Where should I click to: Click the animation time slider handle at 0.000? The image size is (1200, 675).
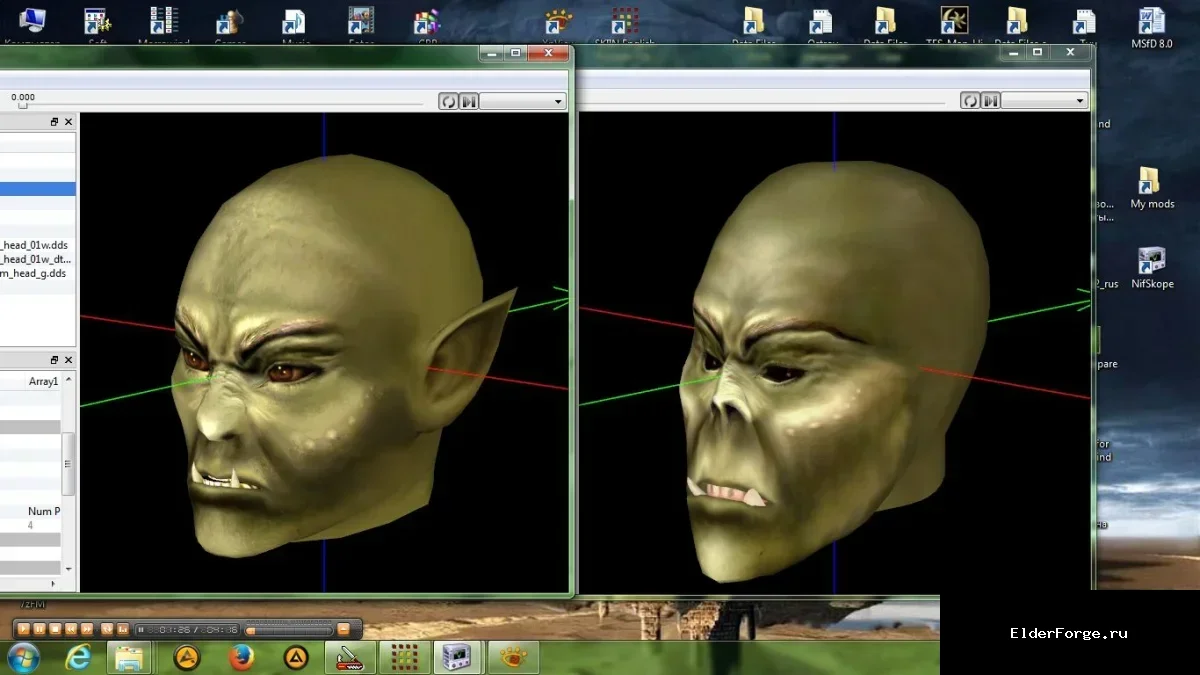pos(22,105)
